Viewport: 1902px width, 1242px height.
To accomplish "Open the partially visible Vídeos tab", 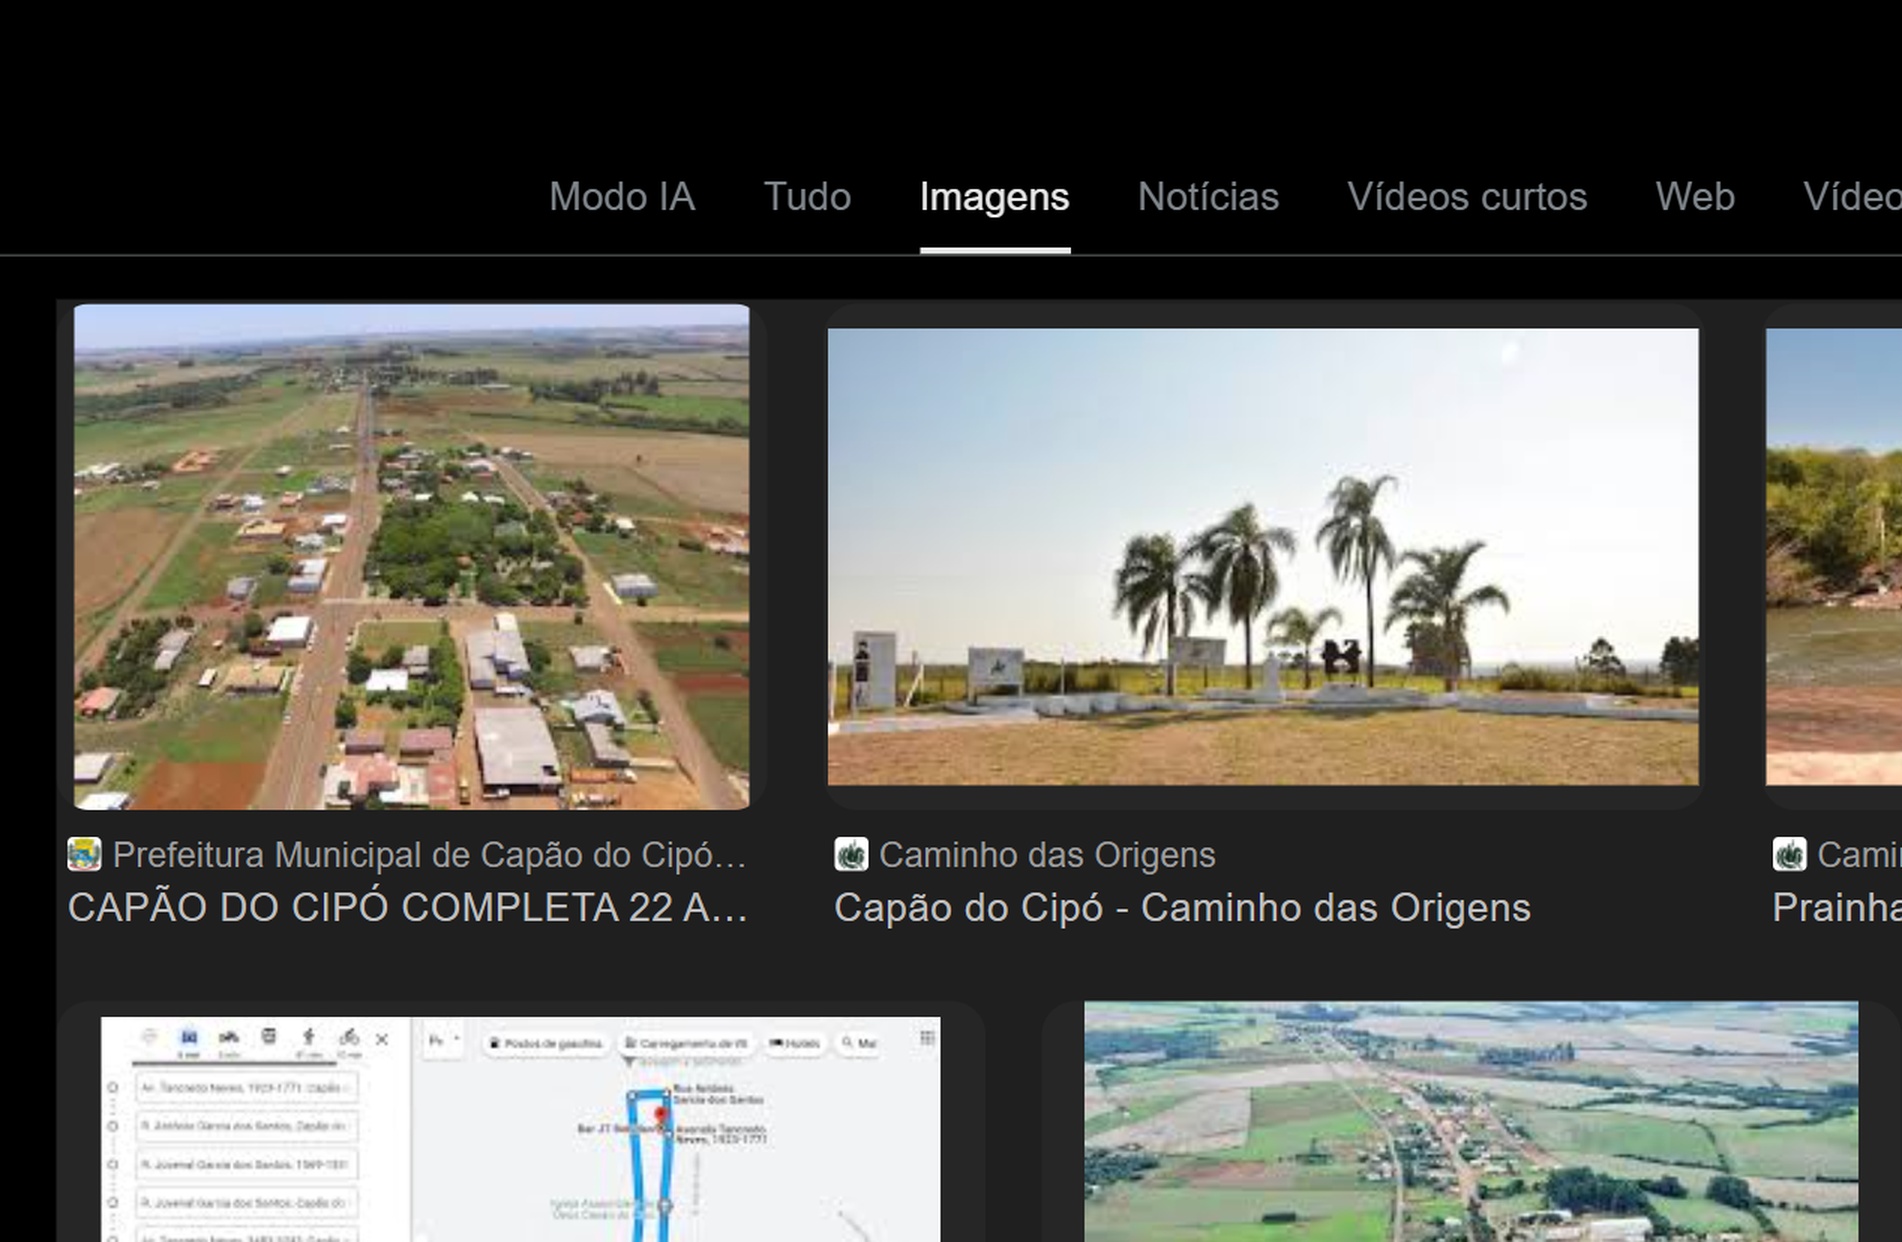I will click(x=1851, y=197).
